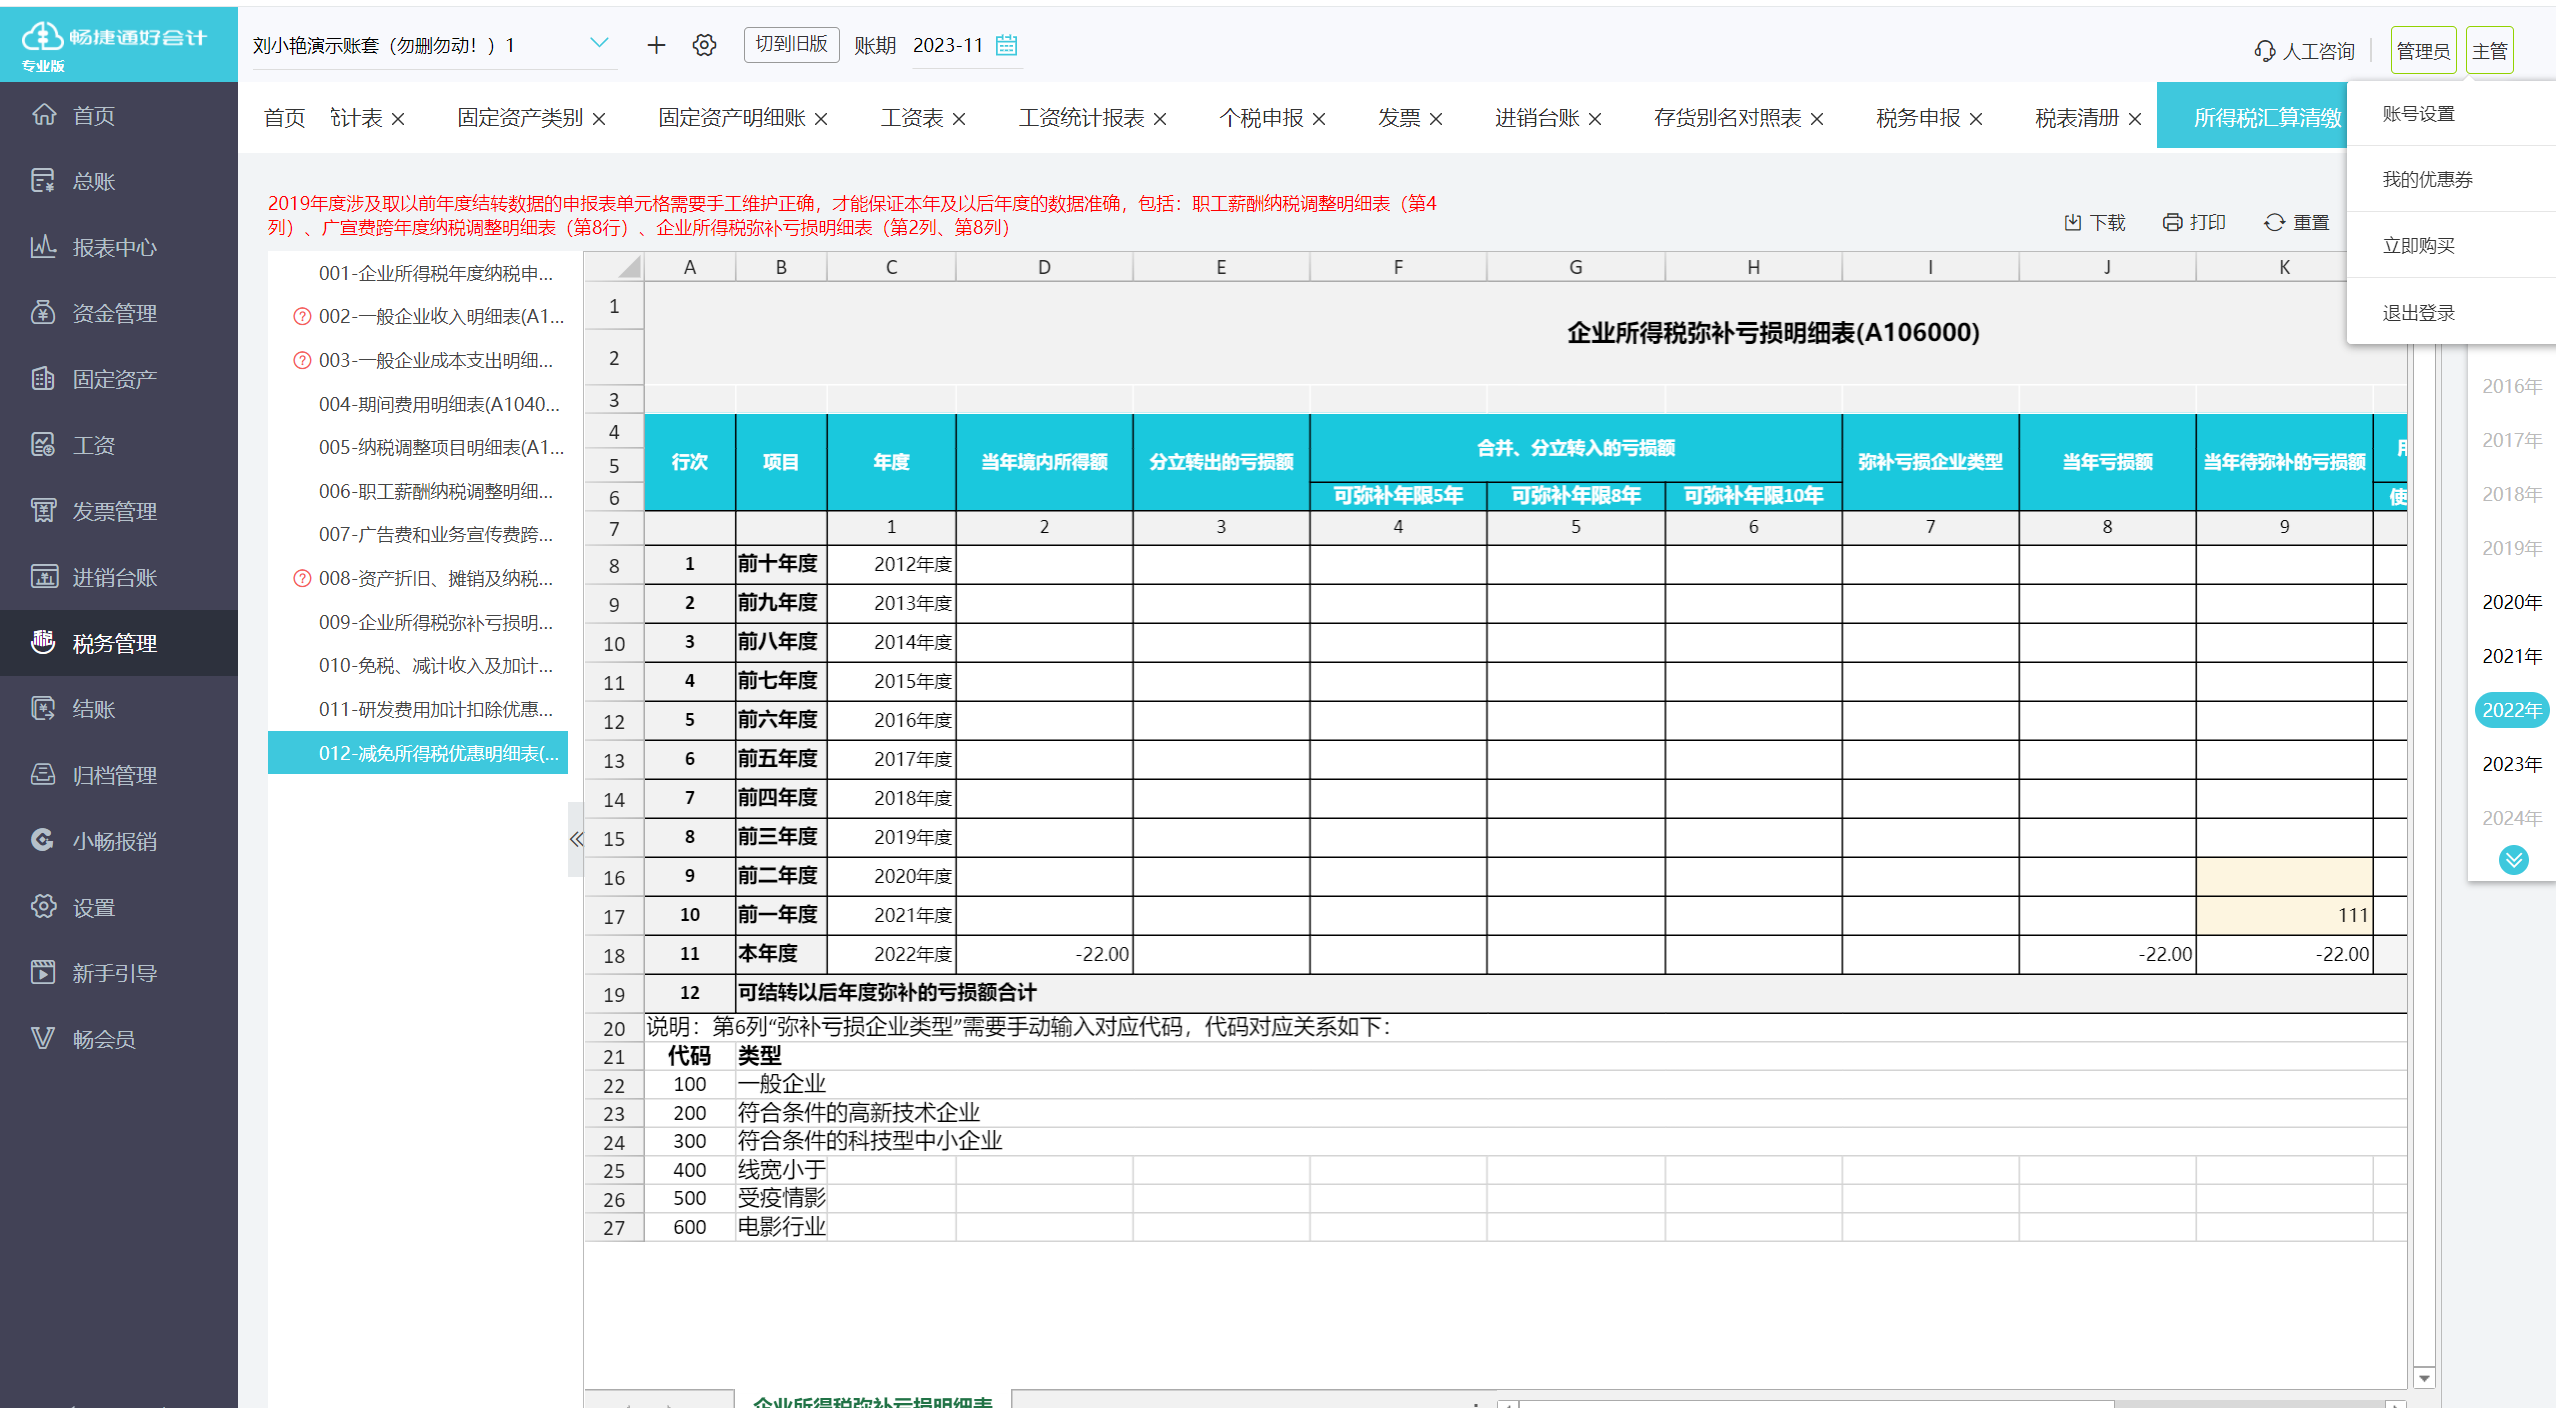Expand the left panel collapse arrow
This screenshot has width=2556, height=1408.
click(577, 839)
